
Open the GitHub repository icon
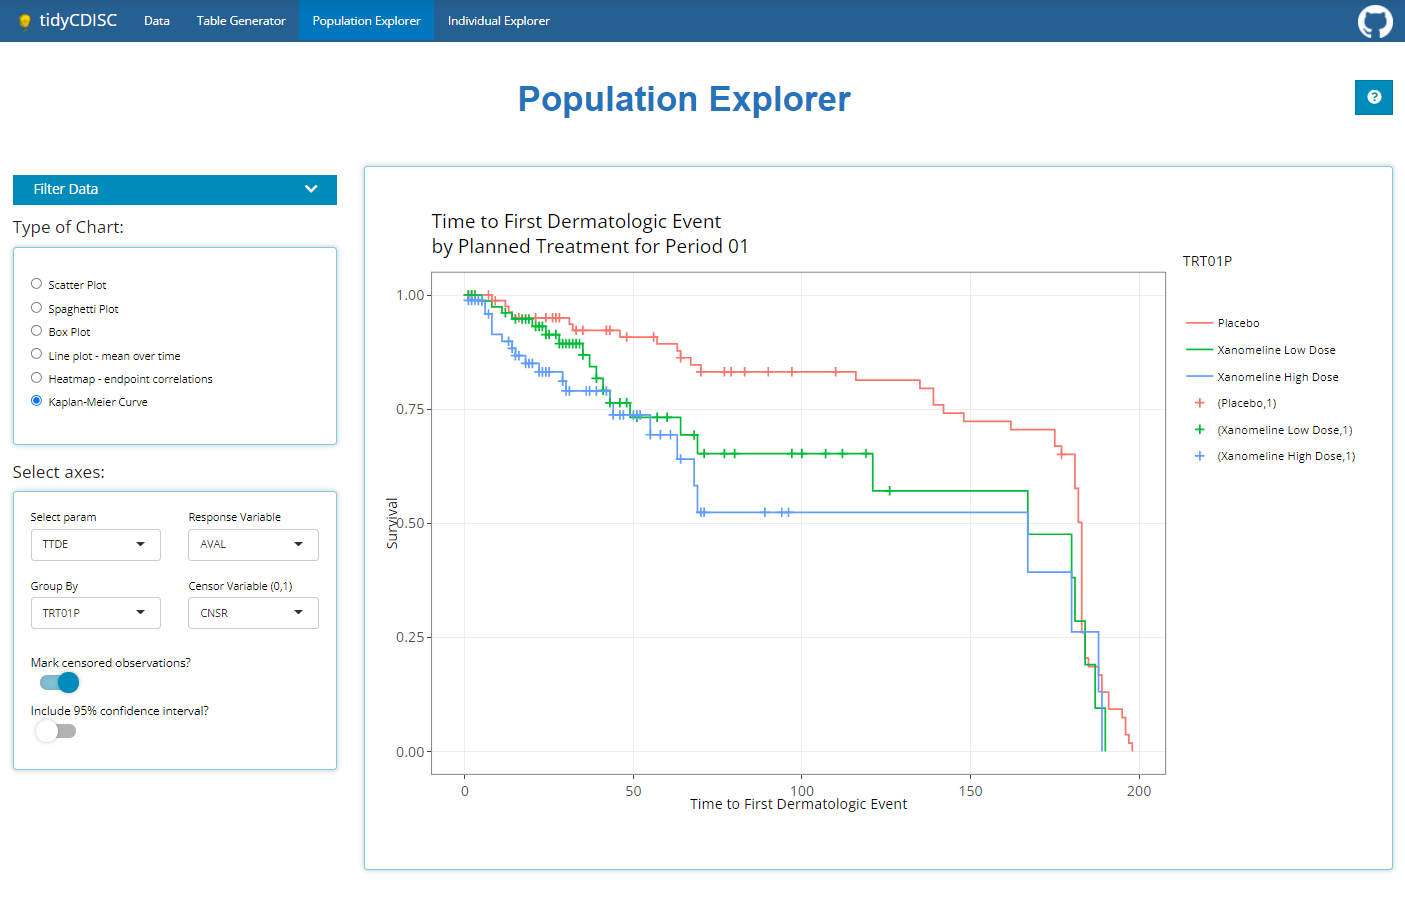(x=1375, y=21)
